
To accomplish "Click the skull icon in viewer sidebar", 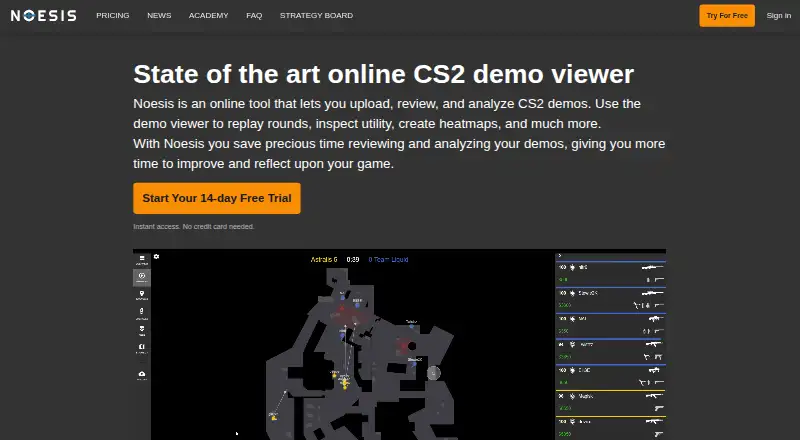I will pyautogui.click(x=142, y=330).
